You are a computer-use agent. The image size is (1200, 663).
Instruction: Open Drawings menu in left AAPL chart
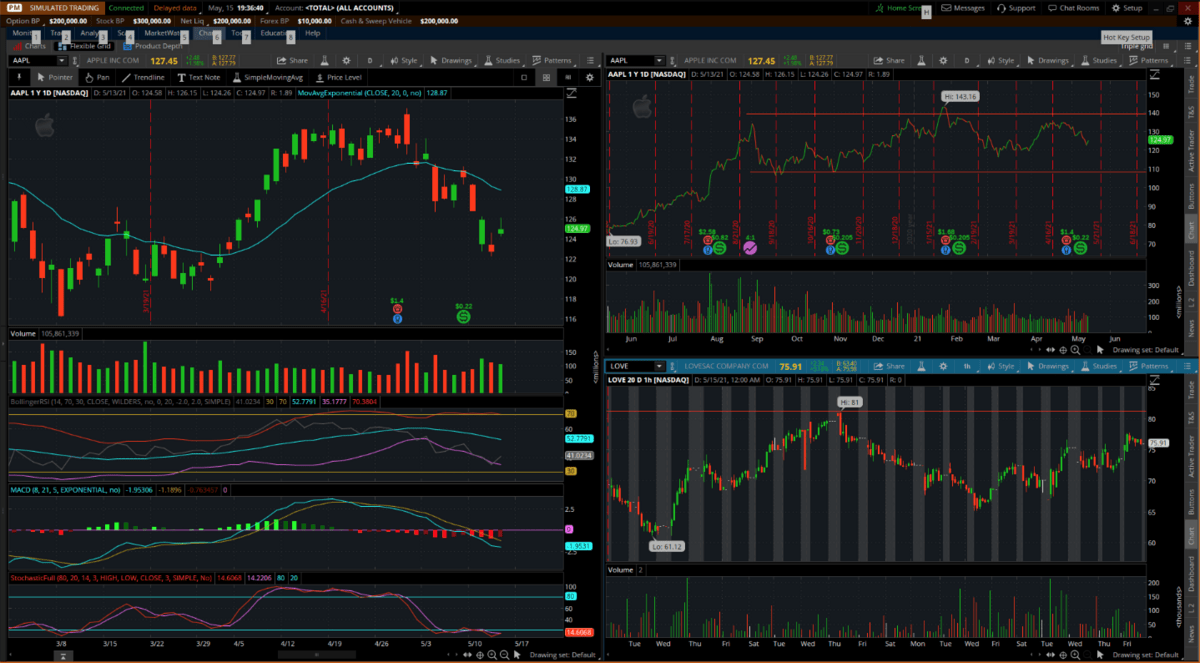click(x=452, y=60)
